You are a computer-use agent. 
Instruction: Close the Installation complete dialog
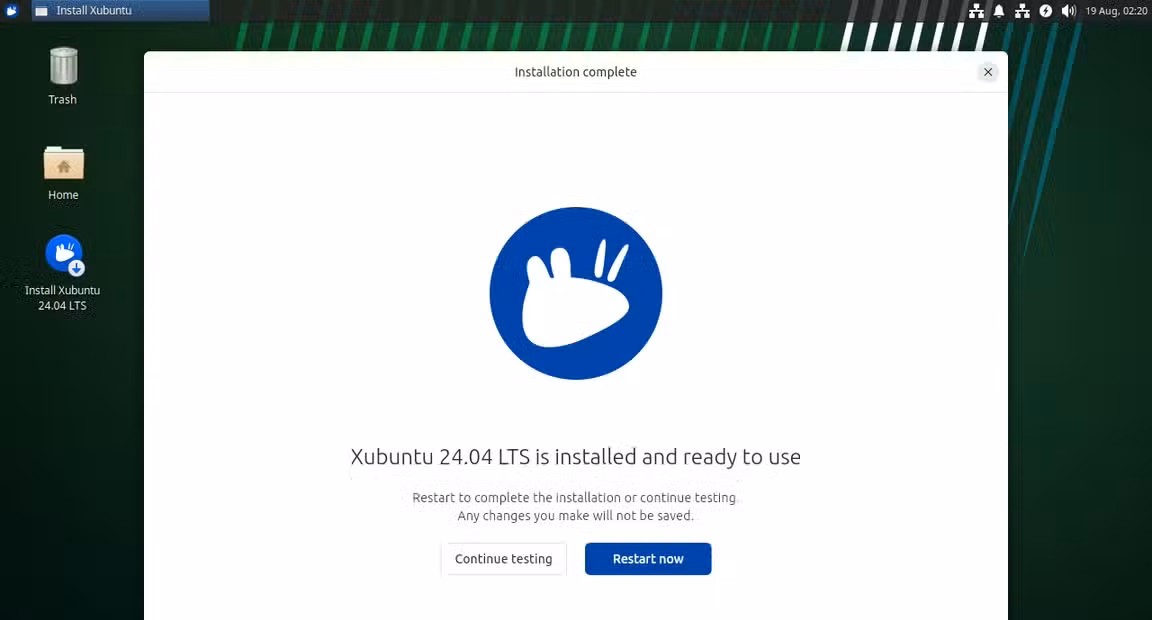(988, 72)
